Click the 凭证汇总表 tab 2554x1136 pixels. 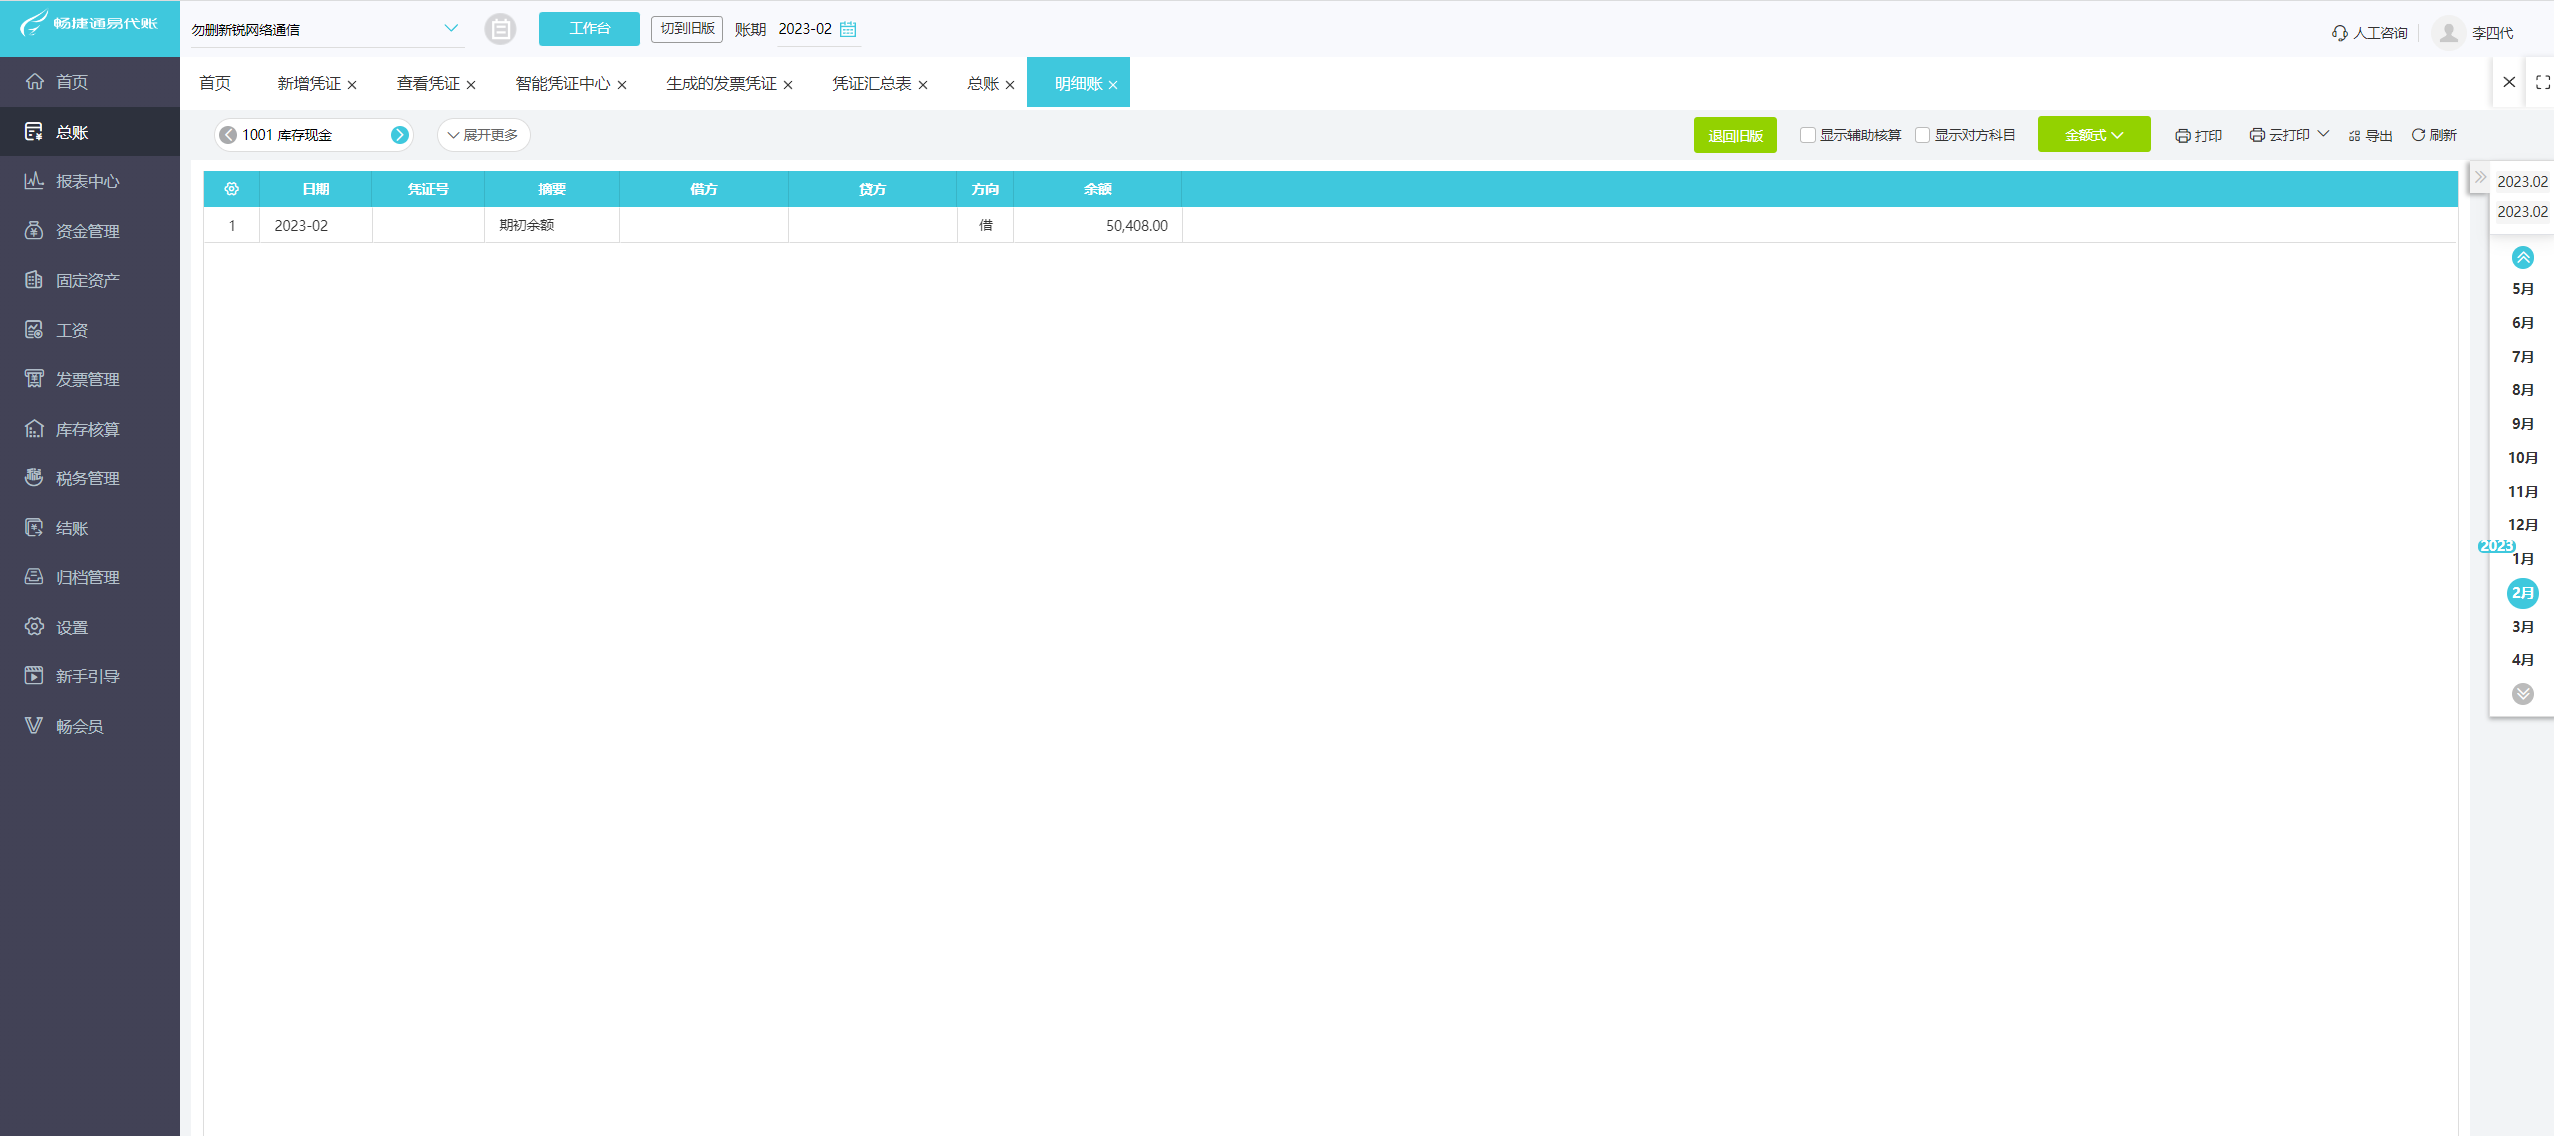(x=871, y=83)
